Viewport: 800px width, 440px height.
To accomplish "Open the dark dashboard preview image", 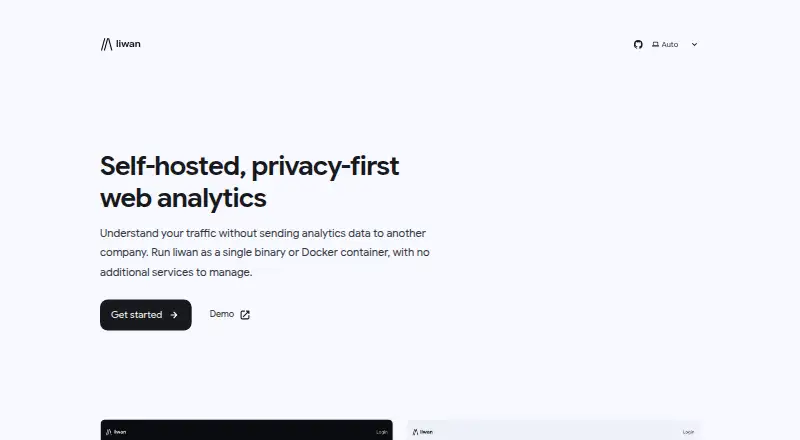I will coord(246,430).
